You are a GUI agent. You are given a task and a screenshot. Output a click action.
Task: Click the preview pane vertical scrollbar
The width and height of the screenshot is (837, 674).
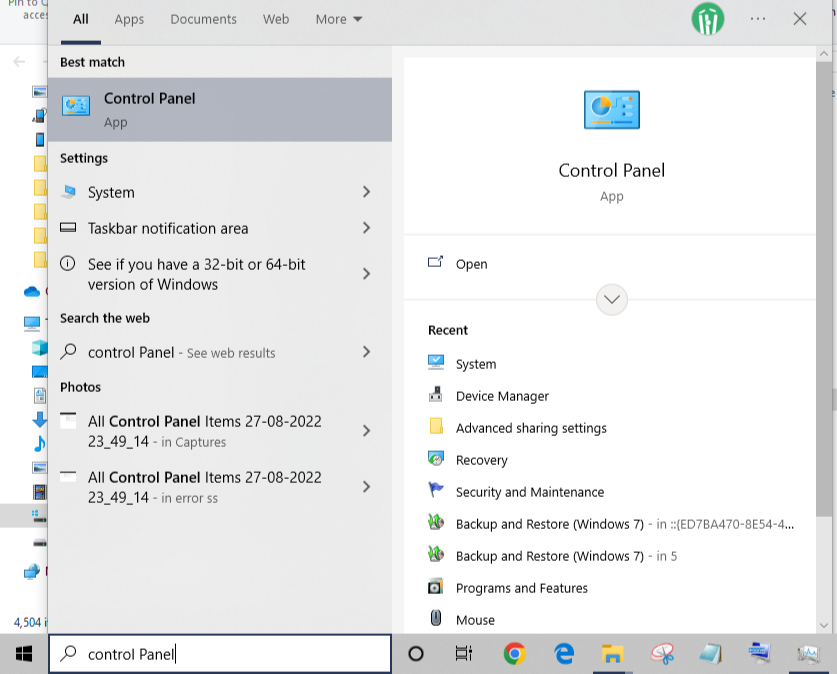point(824,289)
